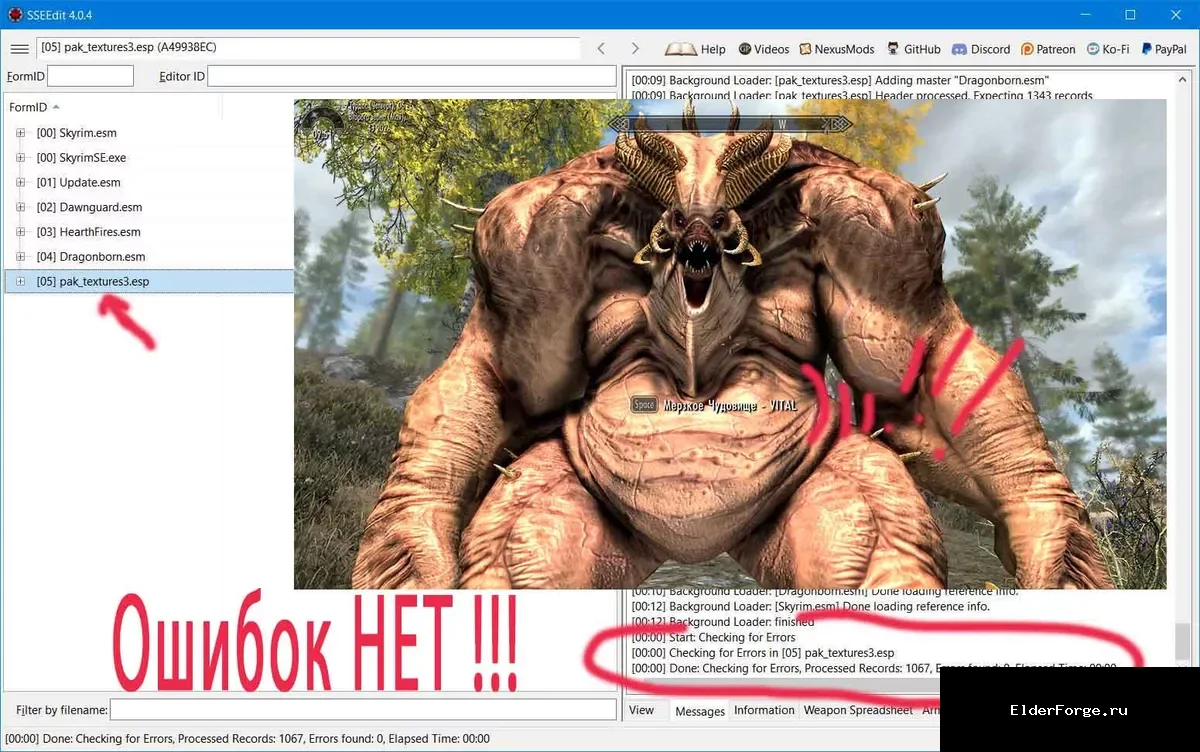Click the Filter by filename field
This screenshot has width=1200, height=752.
[362, 710]
